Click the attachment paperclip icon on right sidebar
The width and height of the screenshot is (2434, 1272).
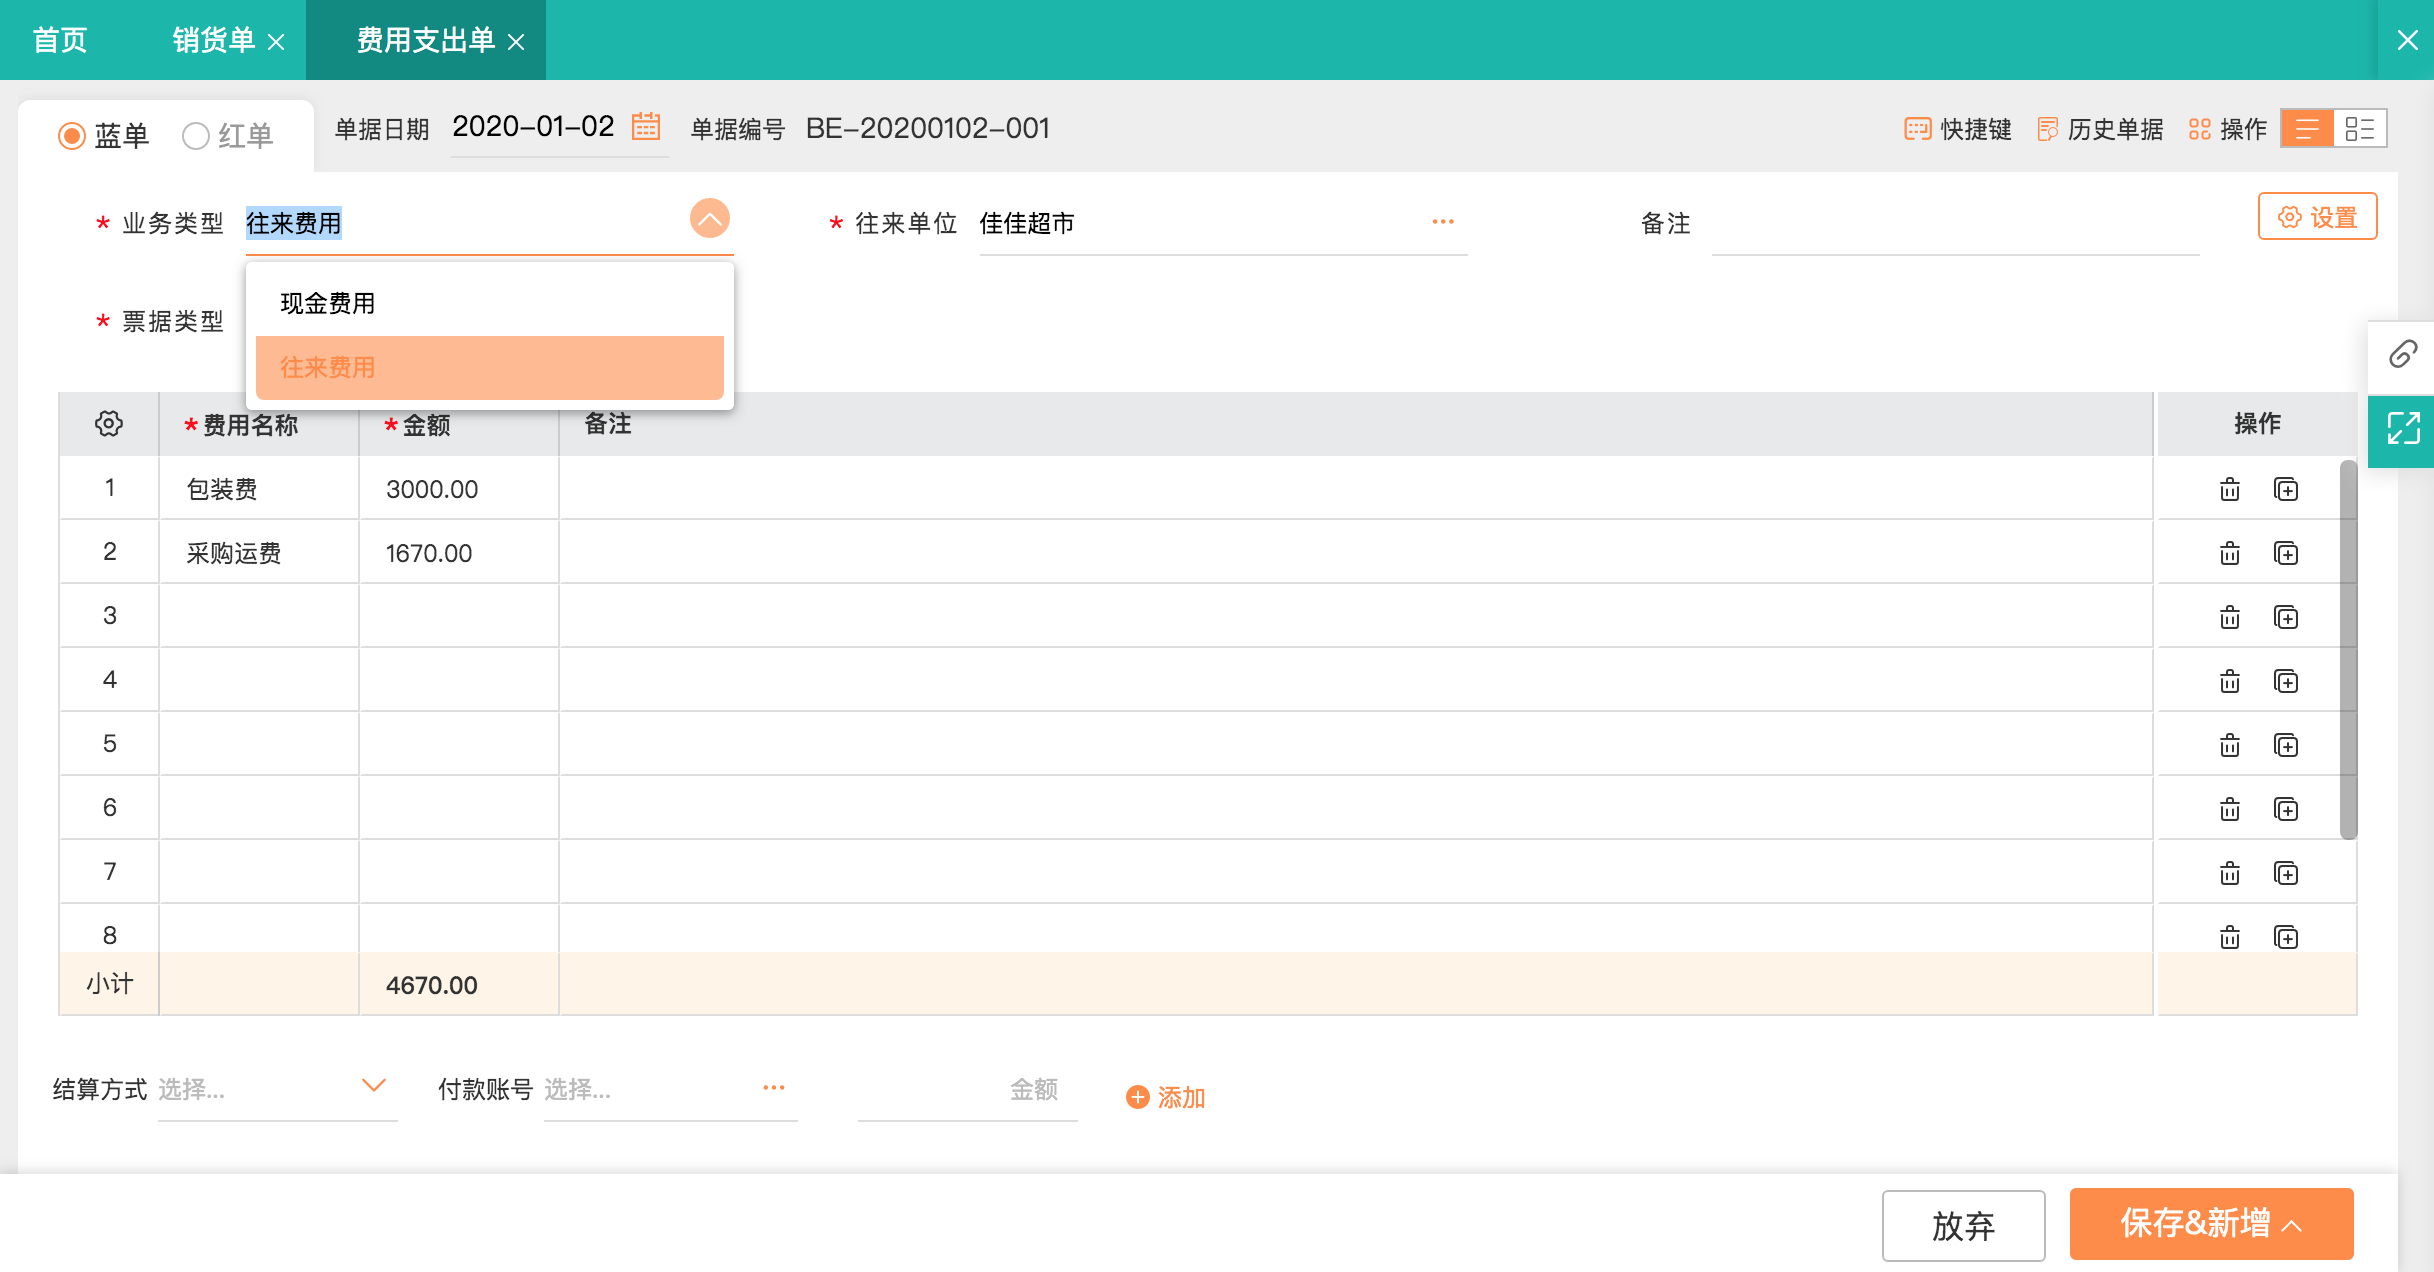point(2402,356)
